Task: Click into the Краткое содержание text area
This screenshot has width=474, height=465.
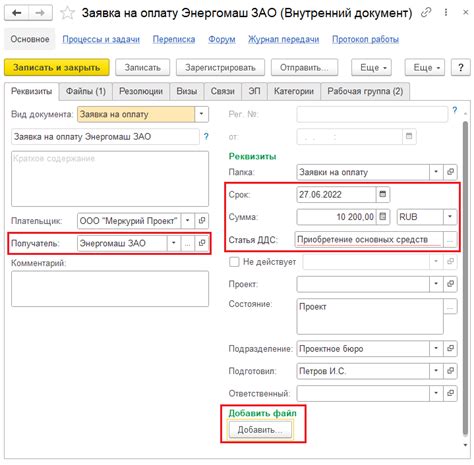Action: point(110,179)
